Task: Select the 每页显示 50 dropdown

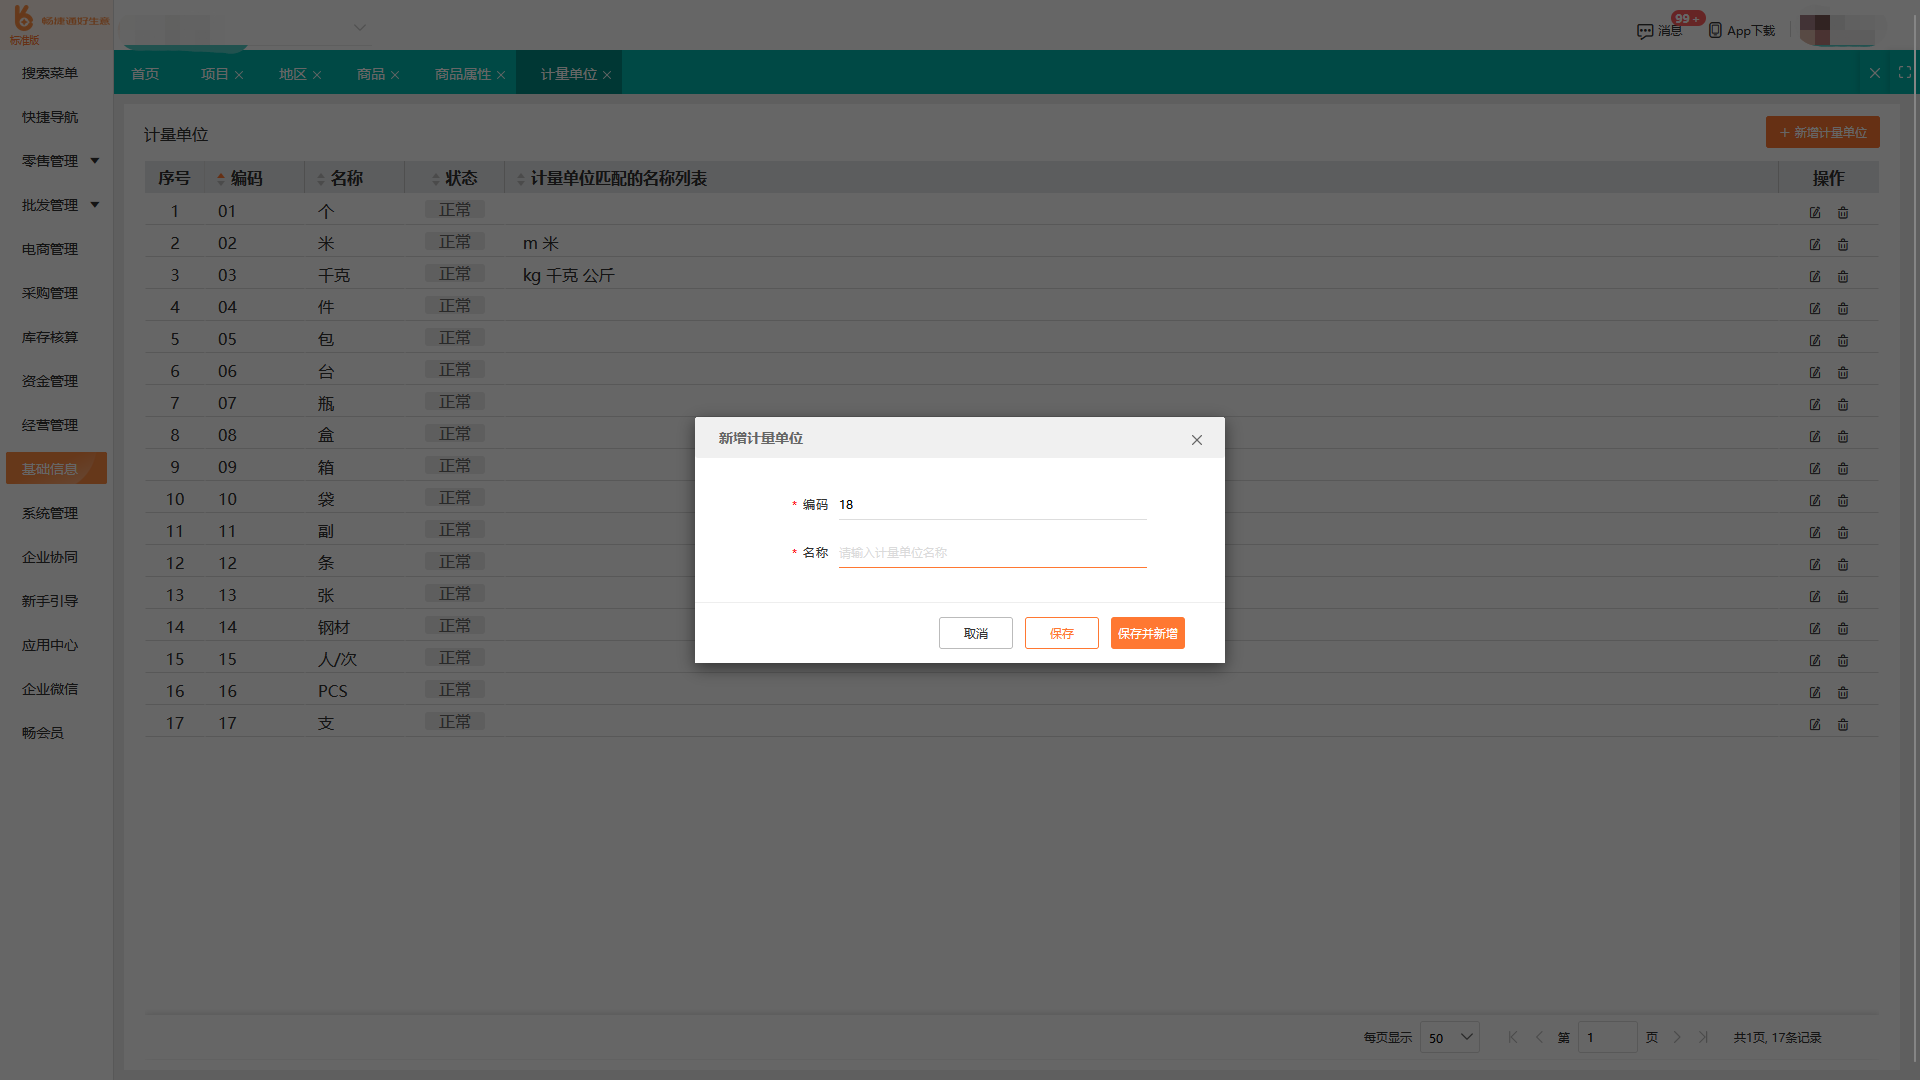Action: [1449, 1036]
